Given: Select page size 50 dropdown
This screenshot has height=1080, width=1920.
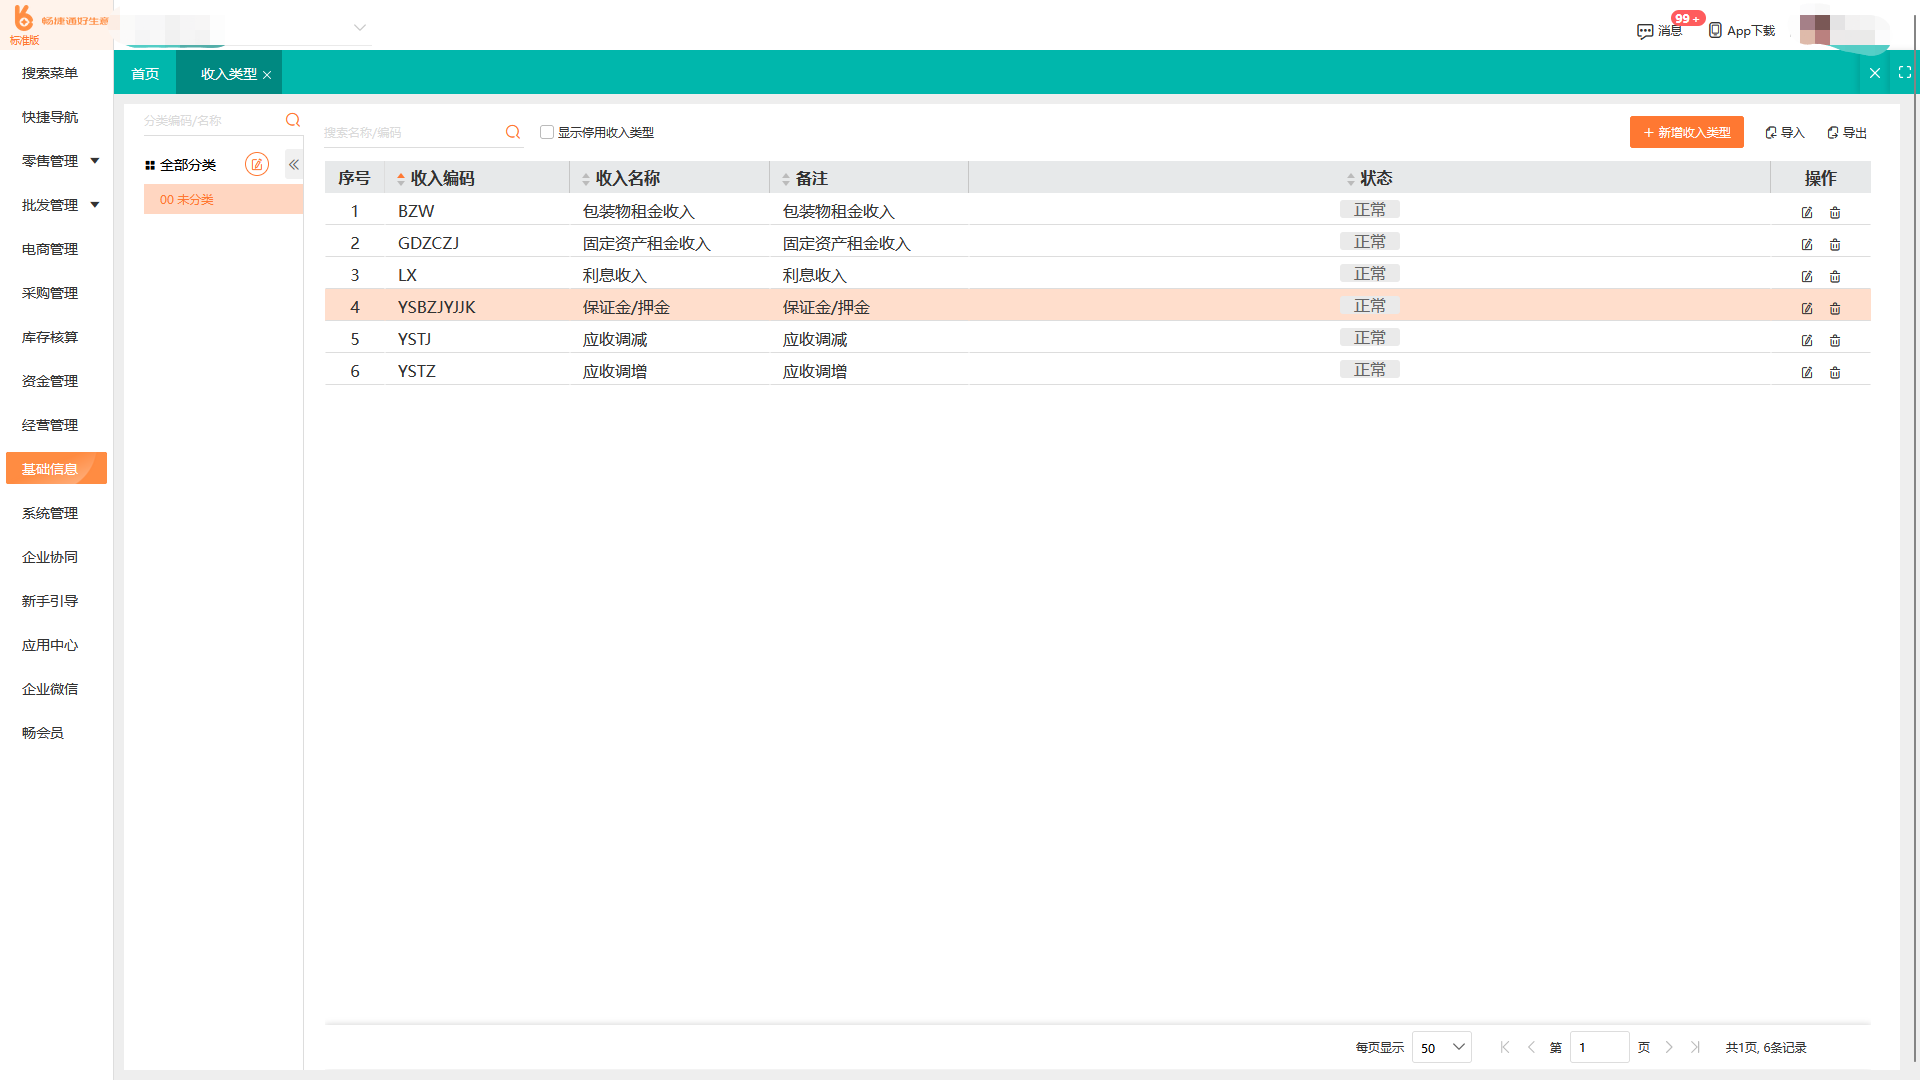Looking at the screenshot, I should coord(1441,1047).
